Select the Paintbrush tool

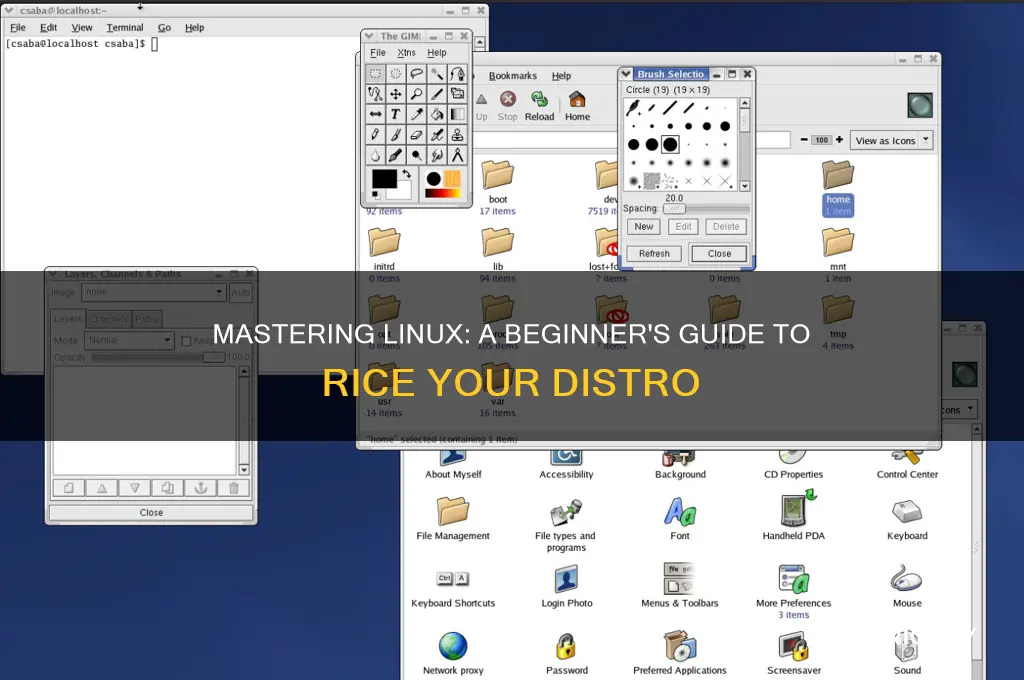pyautogui.click(x=396, y=135)
